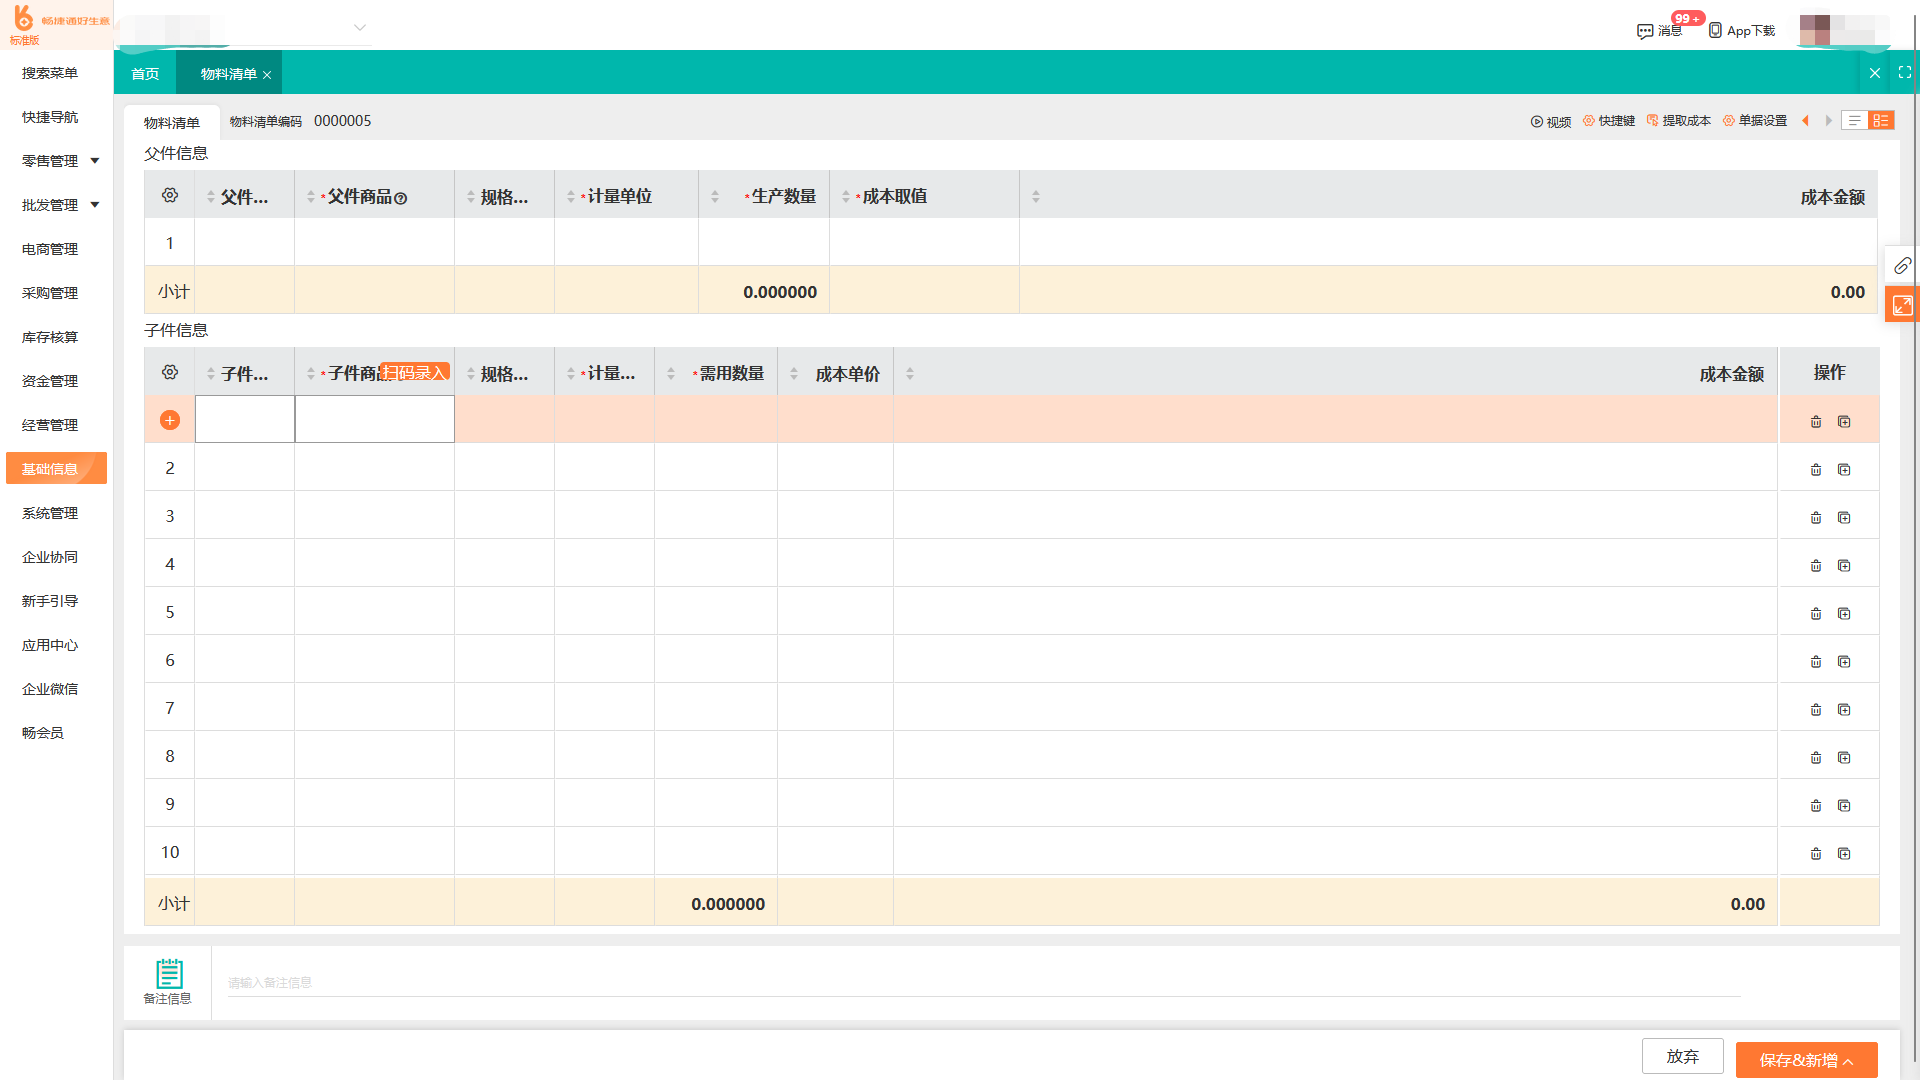This screenshot has height=1080, width=1920.
Task: Click the 物料清单编码 input field
Action: click(x=342, y=121)
